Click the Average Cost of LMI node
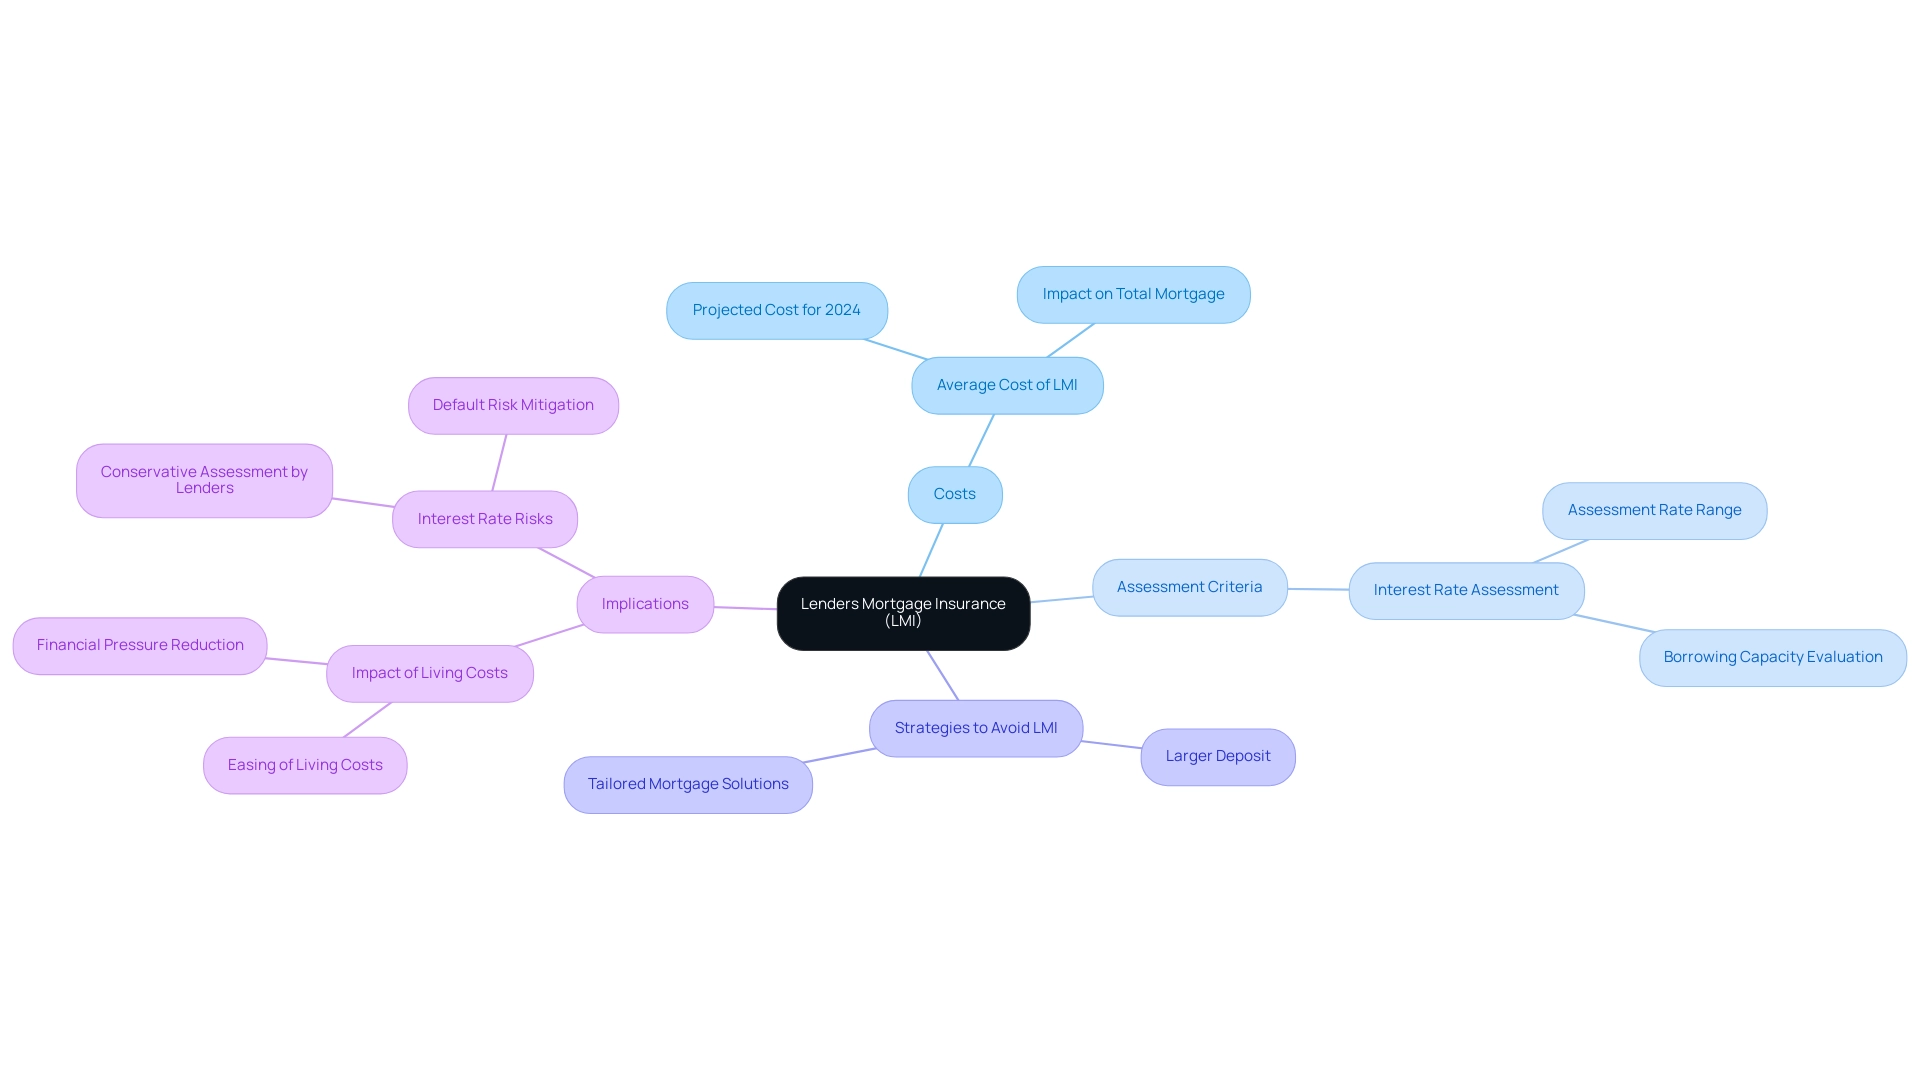Viewport: 1920px width, 1083px height. click(1006, 384)
